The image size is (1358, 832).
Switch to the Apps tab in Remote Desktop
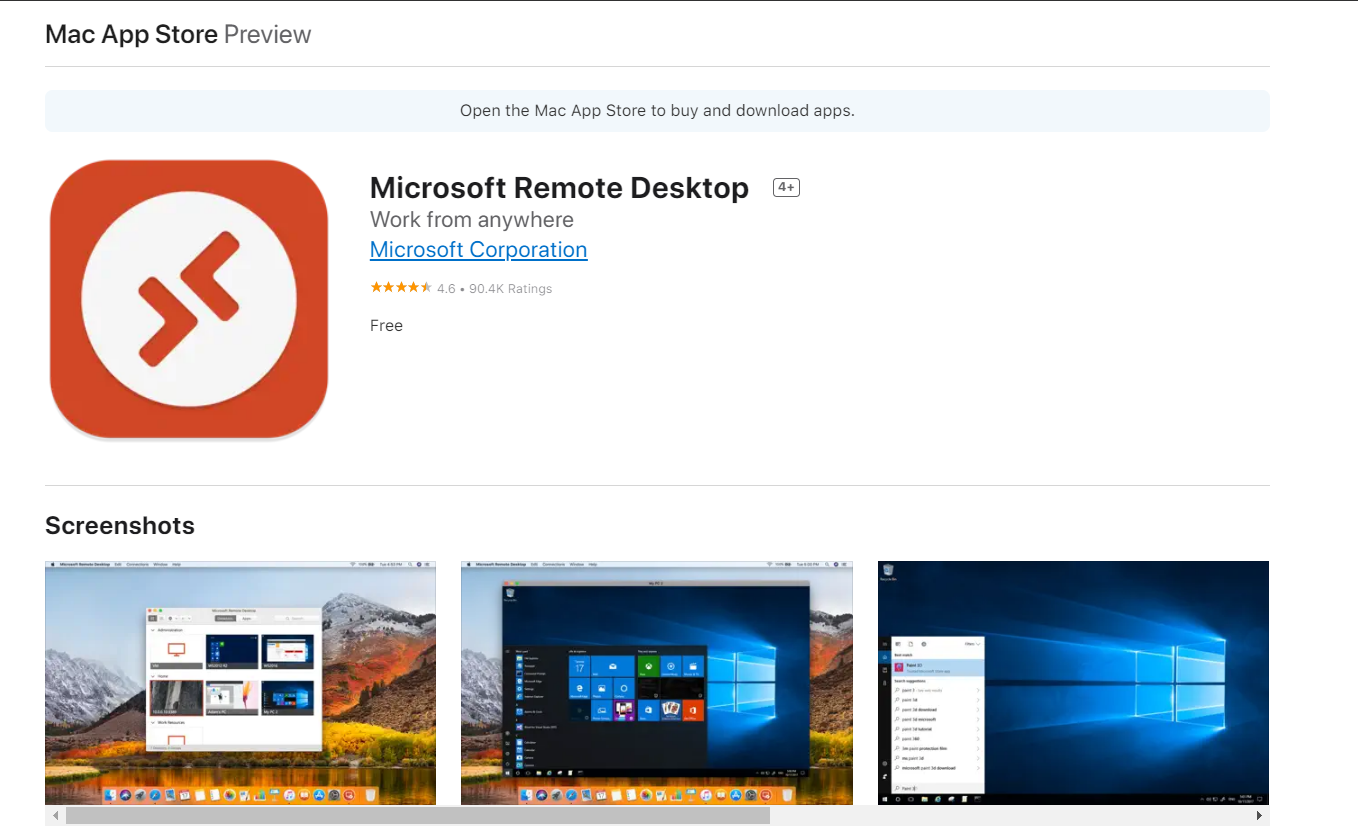pos(247,618)
